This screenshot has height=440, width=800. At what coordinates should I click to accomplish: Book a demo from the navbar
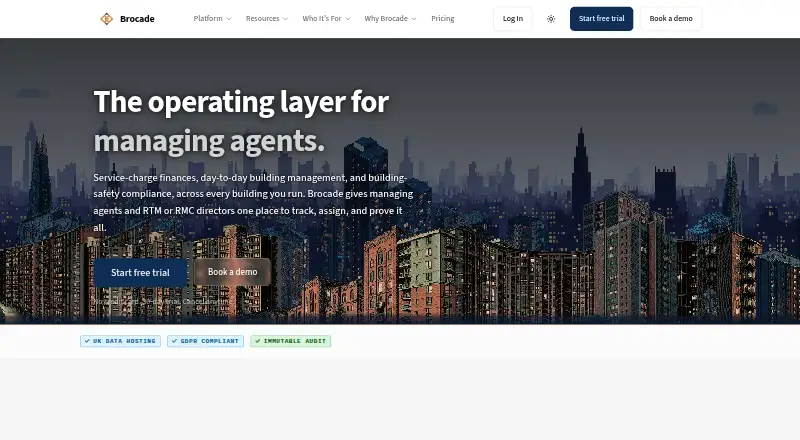click(x=671, y=19)
